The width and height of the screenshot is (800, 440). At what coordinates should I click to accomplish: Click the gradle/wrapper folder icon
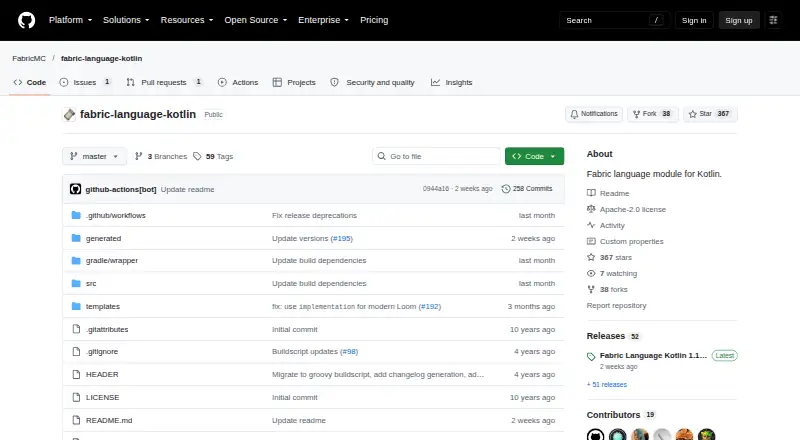point(76,260)
